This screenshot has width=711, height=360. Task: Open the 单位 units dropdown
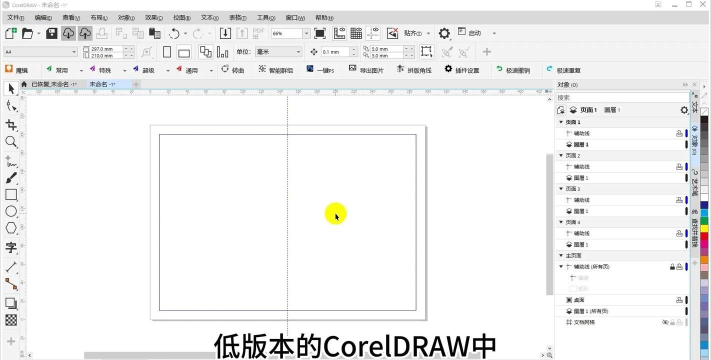298,52
